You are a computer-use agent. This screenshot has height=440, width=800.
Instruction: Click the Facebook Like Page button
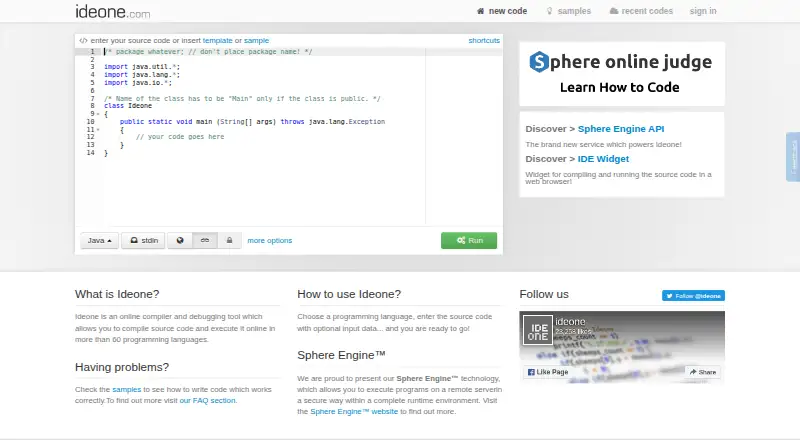click(x=548, y=372)
